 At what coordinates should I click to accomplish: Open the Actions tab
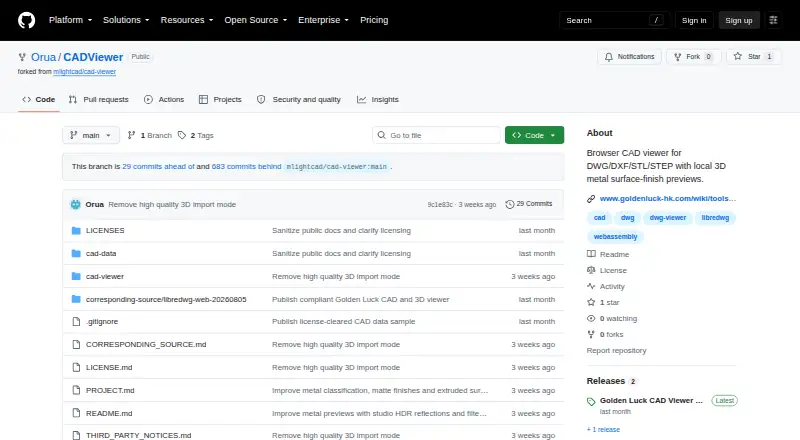click(x=164, y=100)
